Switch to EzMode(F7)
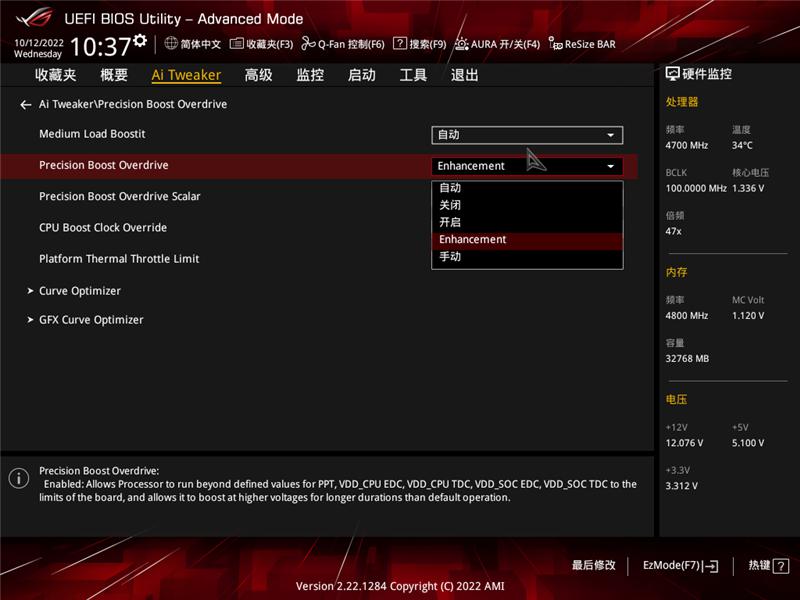The height and width of the screenshot is (600, 800). coord(680,566)
